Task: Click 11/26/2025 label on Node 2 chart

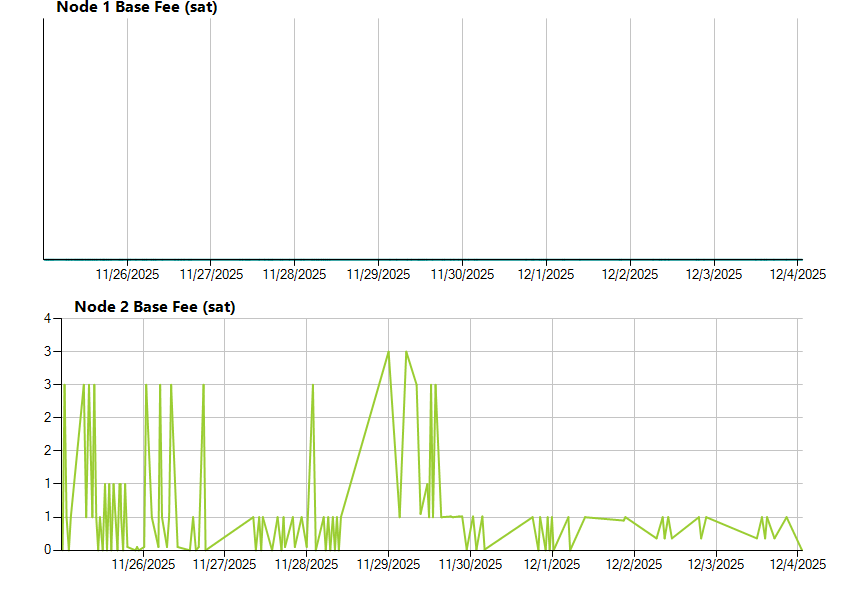Action: 142,564
